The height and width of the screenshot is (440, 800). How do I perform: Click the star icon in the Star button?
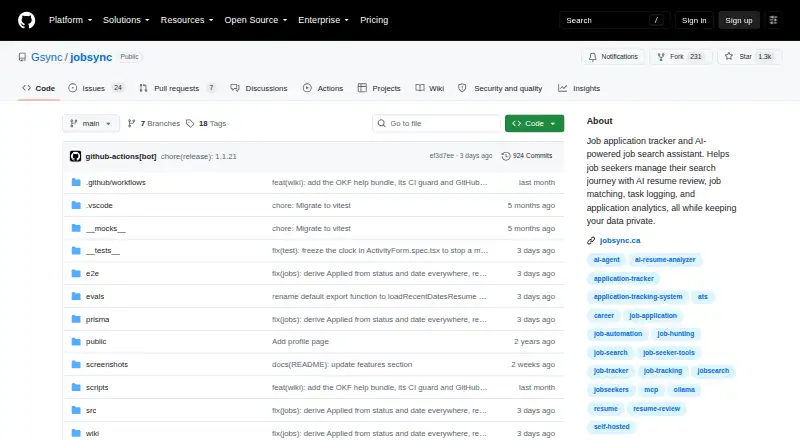(x=729, y=56)
